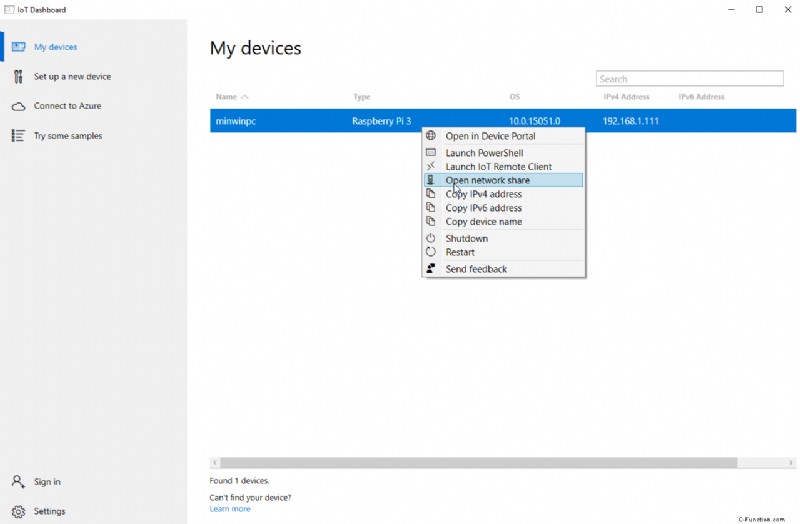Click the Search devices input field
Viewport: 800px width, 524px height.
click(689, 79)
